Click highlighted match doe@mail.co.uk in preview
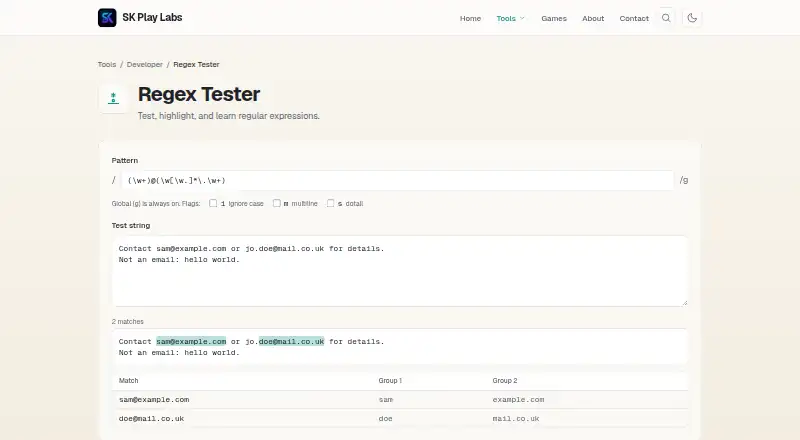800x440 pixels. 291,341
